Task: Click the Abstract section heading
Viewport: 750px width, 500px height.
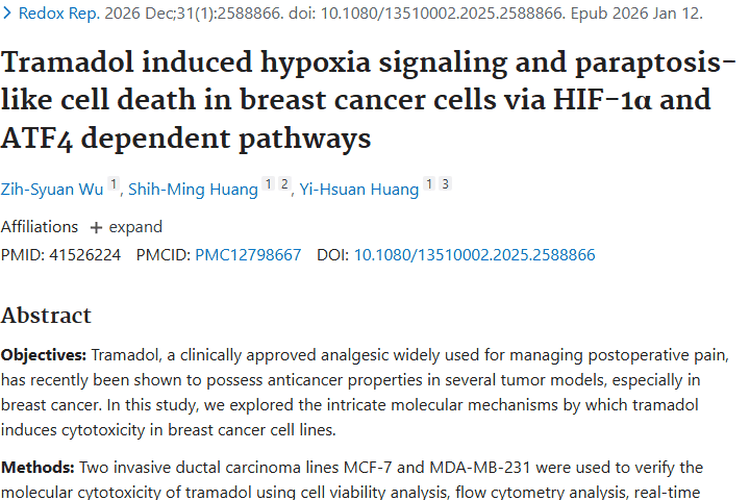Action: 46,315
